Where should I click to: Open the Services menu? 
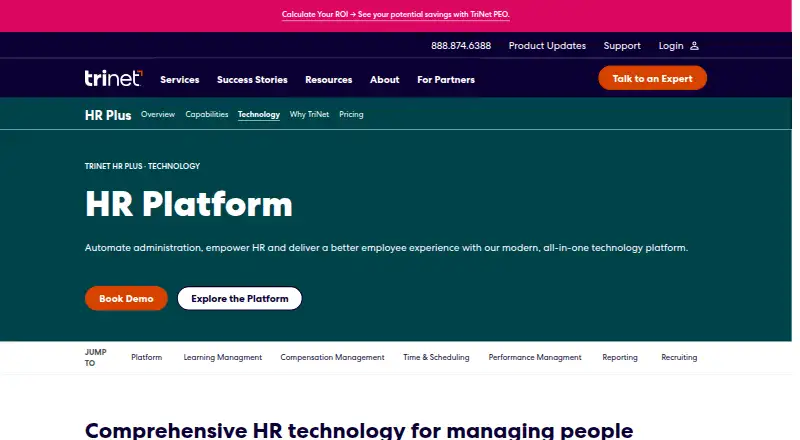coord(180,80)
